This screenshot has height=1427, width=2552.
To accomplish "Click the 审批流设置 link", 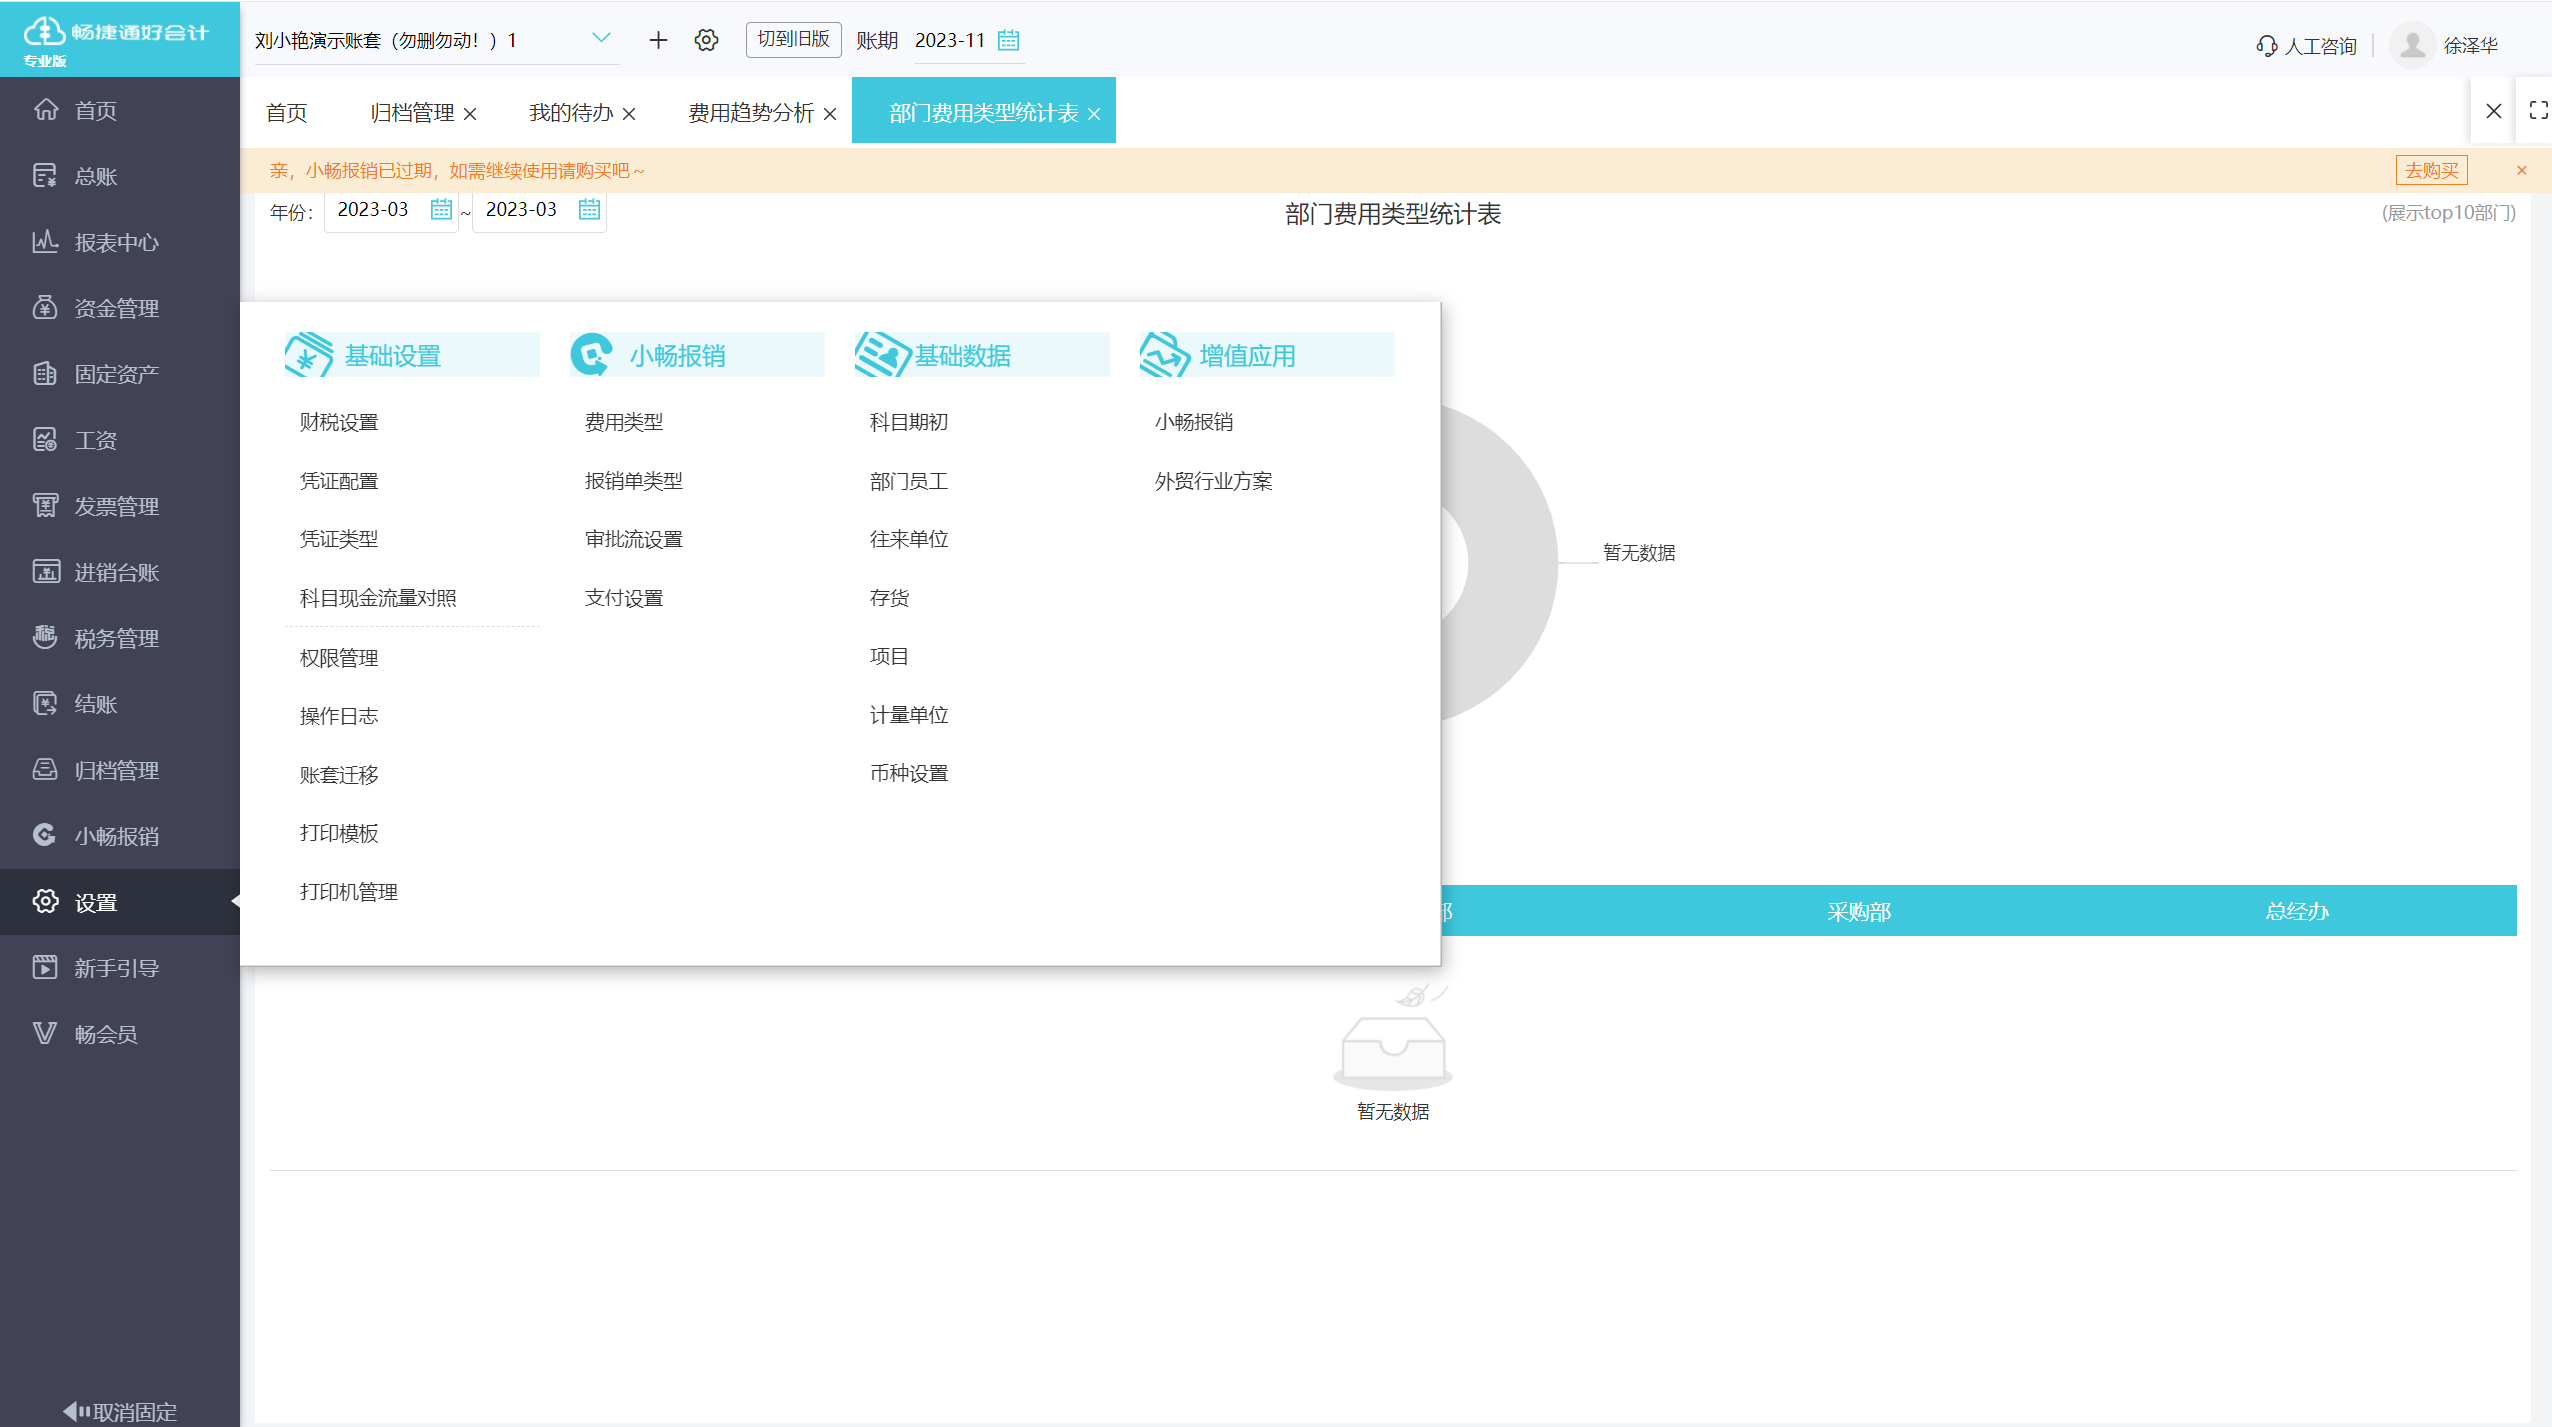I will pos(633,538).
